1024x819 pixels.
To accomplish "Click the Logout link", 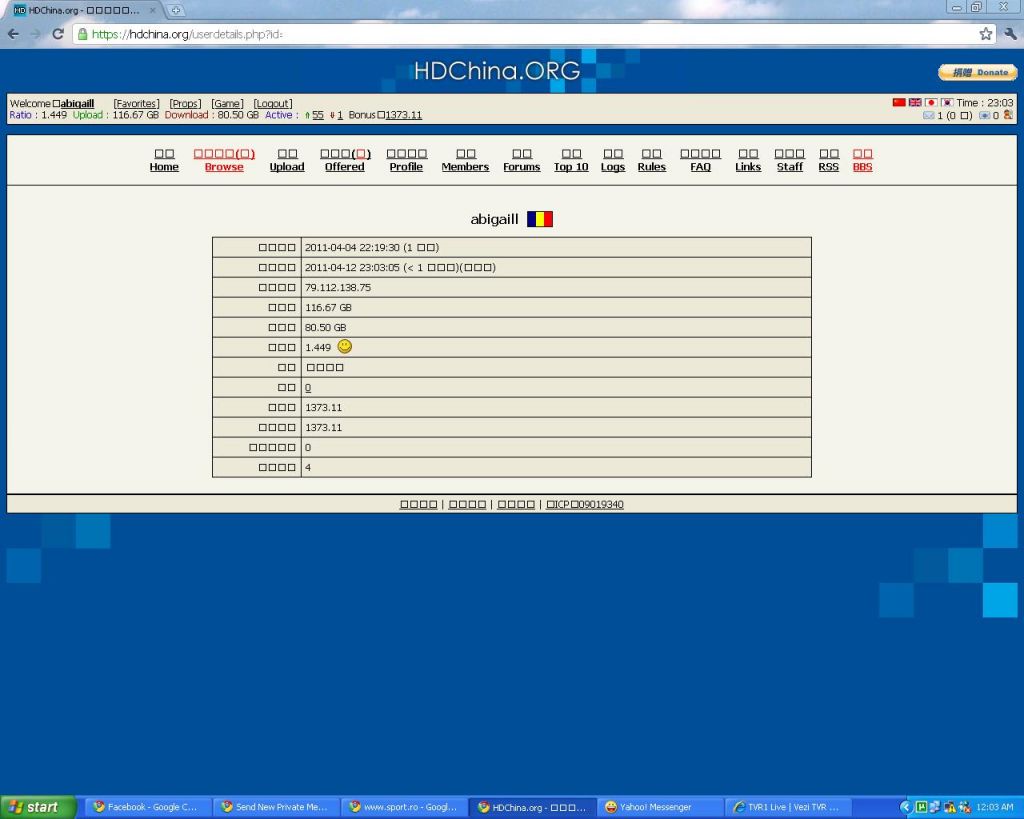I will 272,104.
